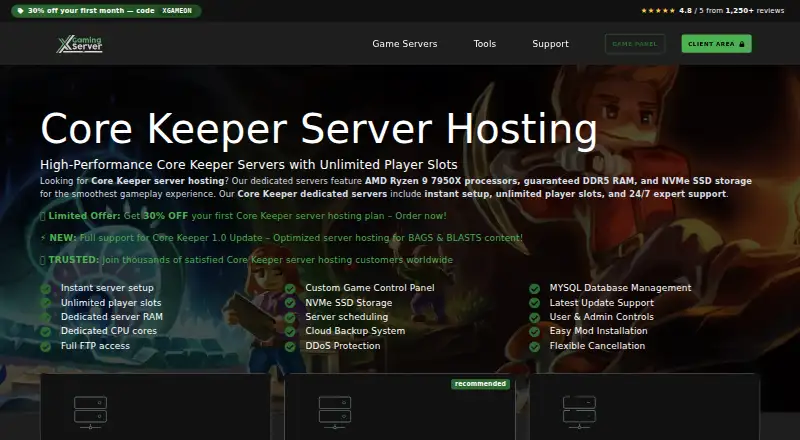Click checkmark beside DDoS Protection
800x440 pixels.
click(290, 347)
